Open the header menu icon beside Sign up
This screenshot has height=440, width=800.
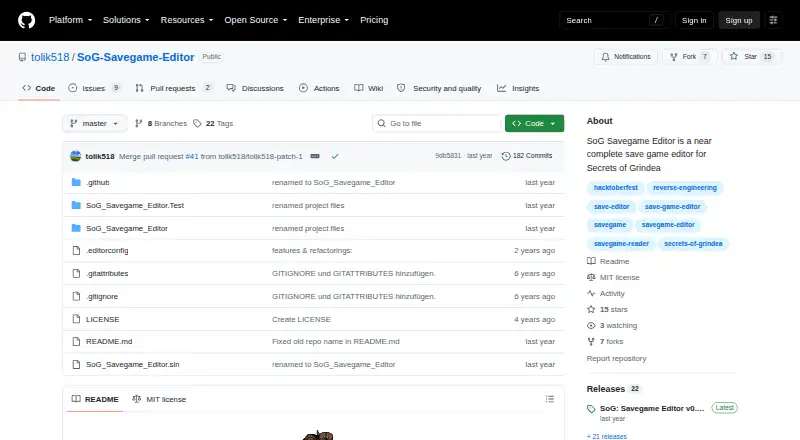tap(773, 20)
